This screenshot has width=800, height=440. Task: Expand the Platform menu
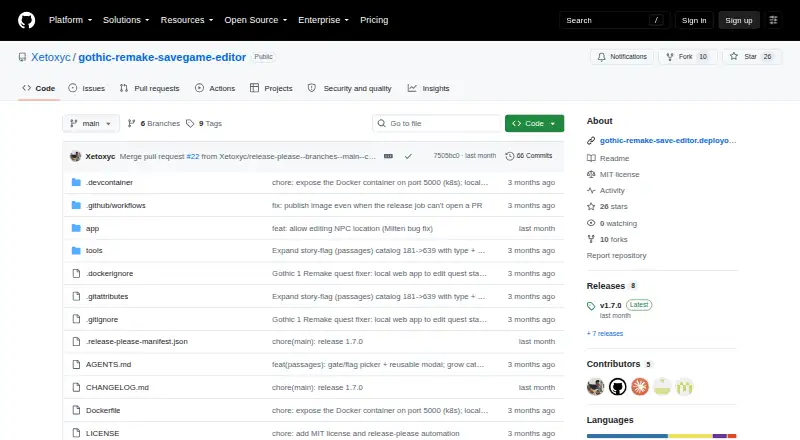click(x=70, y=20)
